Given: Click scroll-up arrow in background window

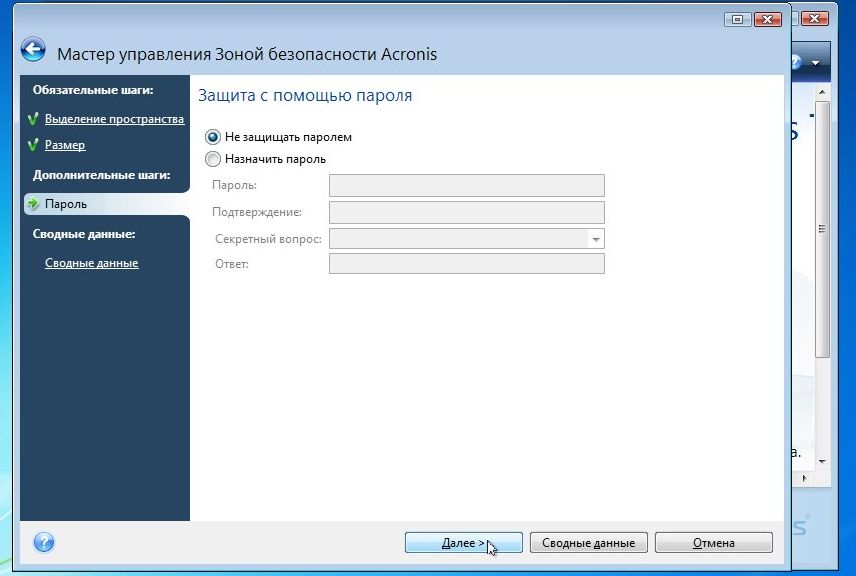Looking at the screenshot, I should tap(822, 92).
